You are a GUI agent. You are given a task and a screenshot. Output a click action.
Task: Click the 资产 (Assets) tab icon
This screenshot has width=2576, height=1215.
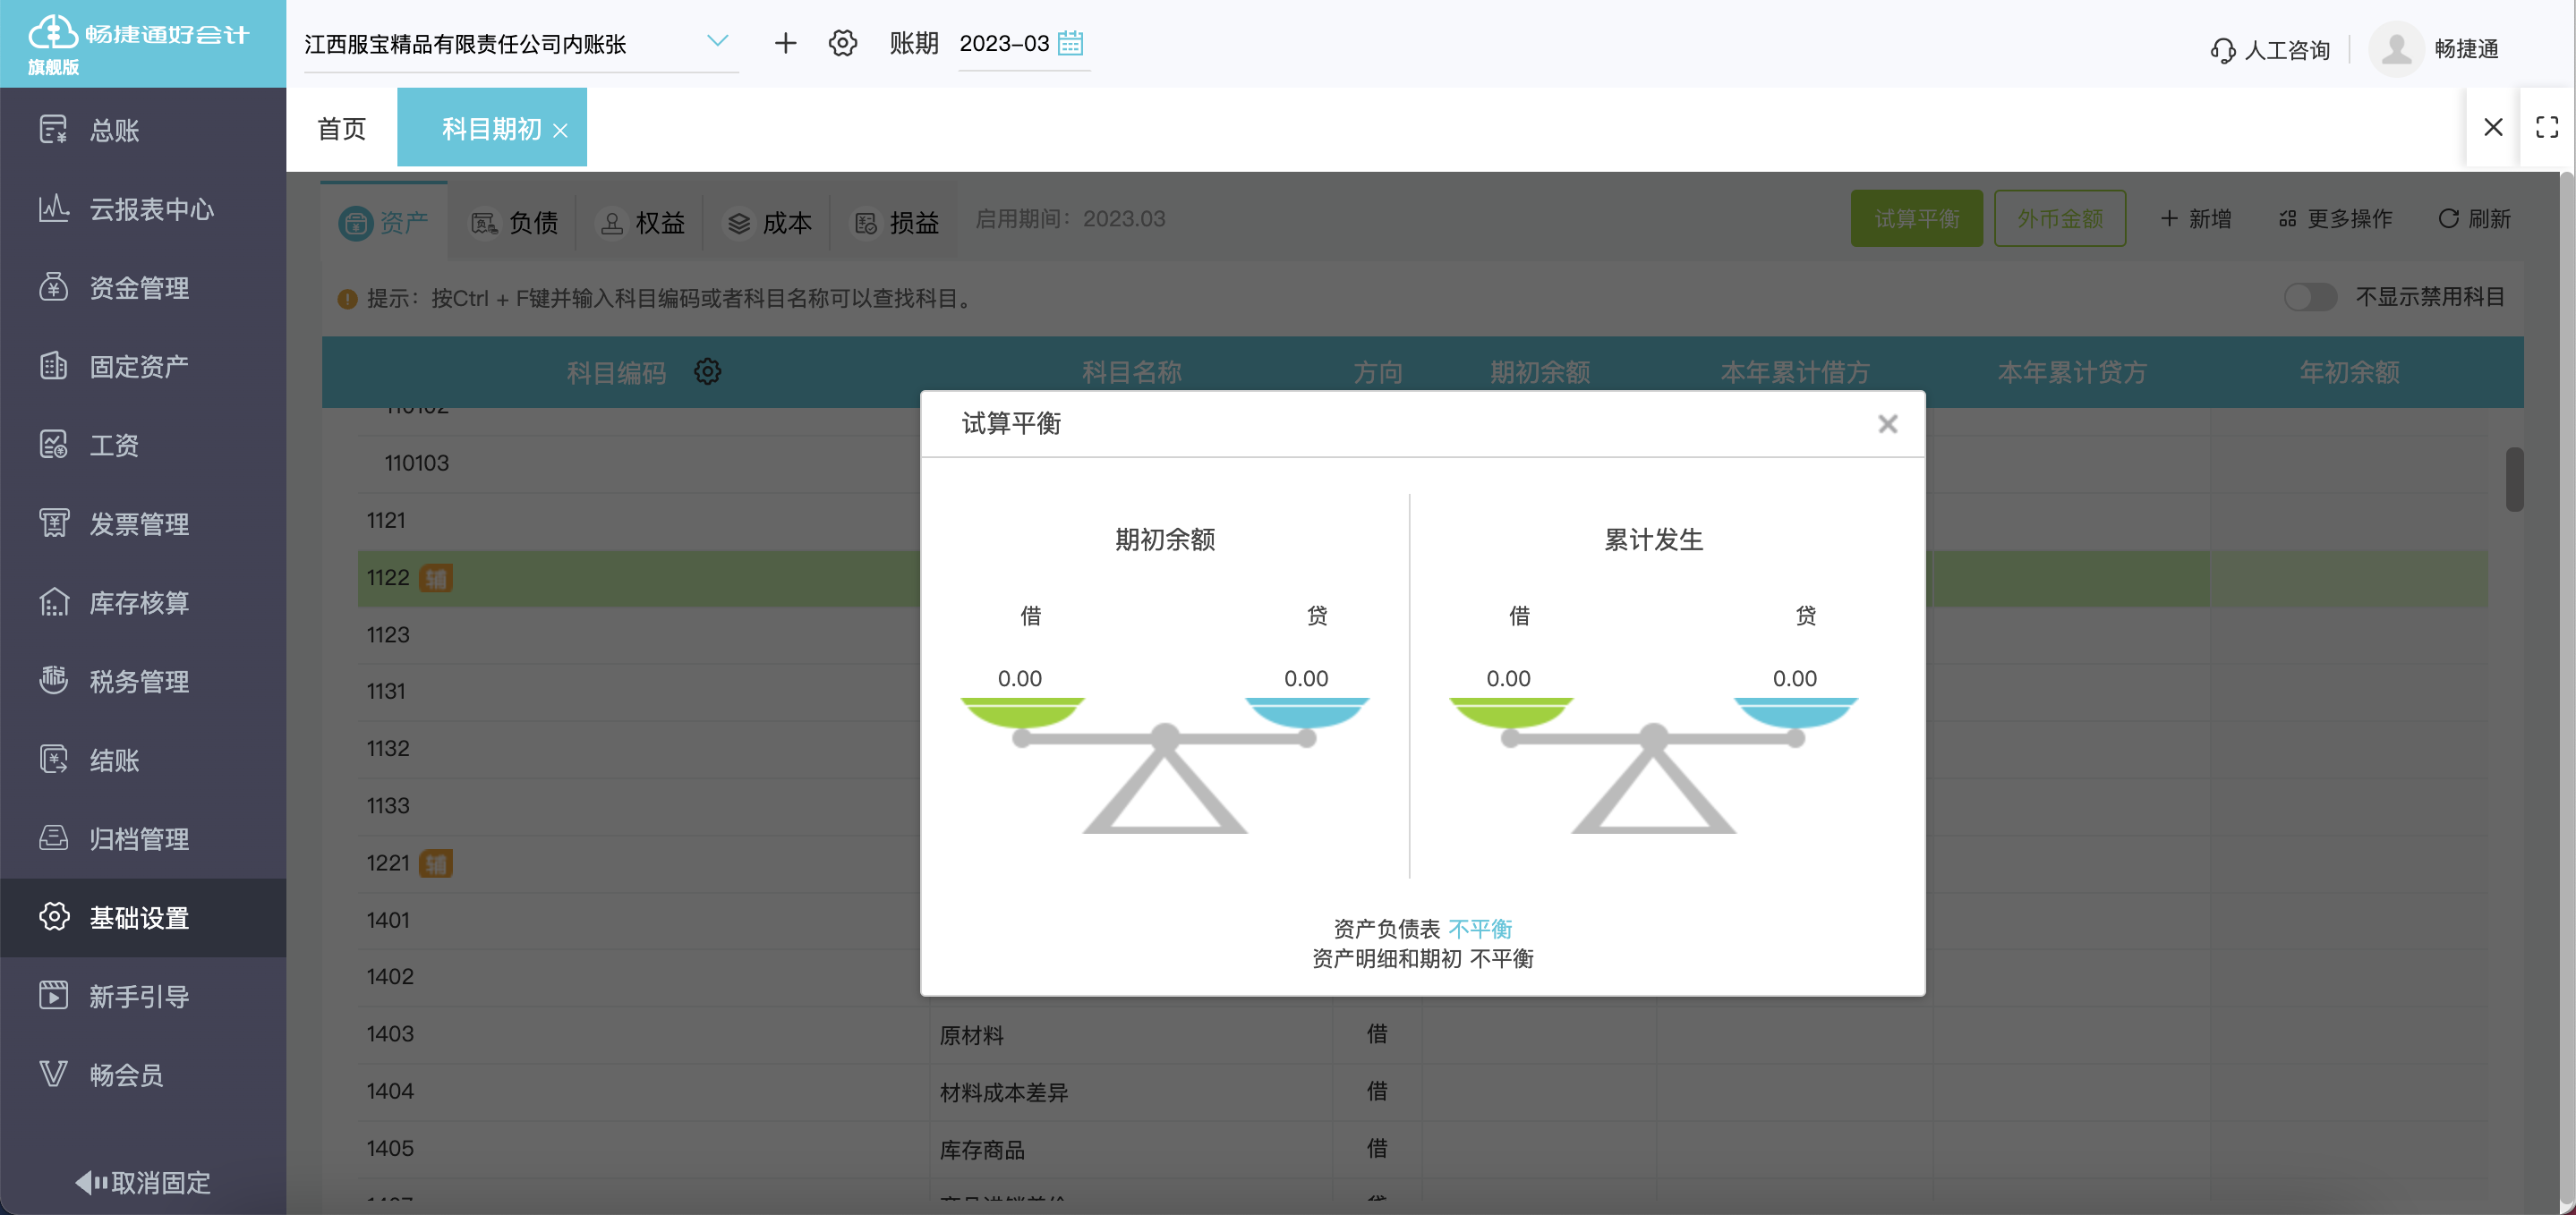354,222
